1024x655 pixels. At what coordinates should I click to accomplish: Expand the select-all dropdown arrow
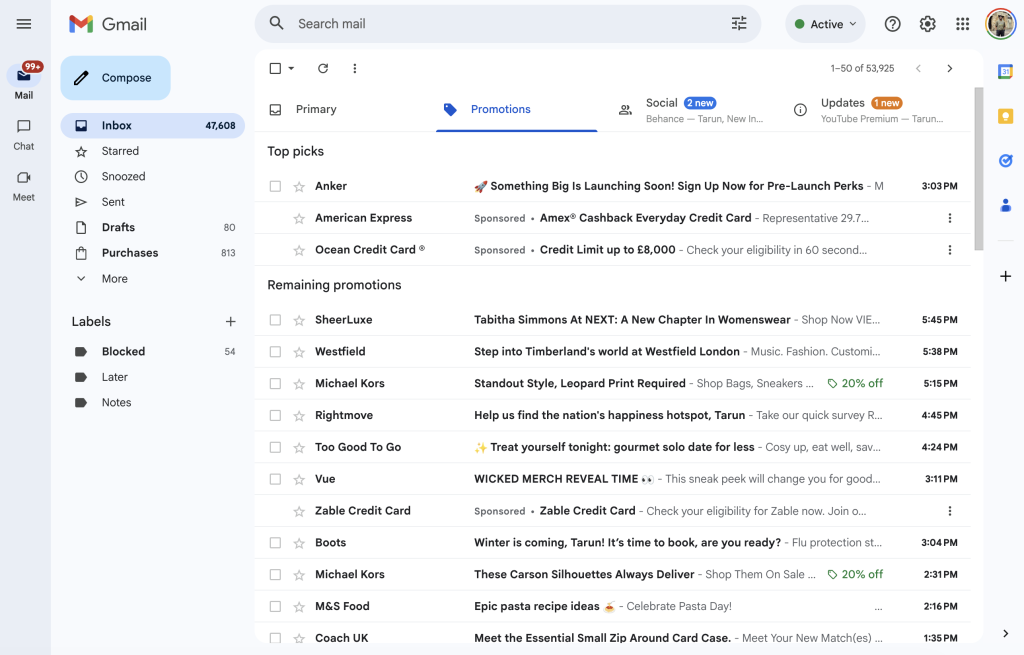point(292,69)
